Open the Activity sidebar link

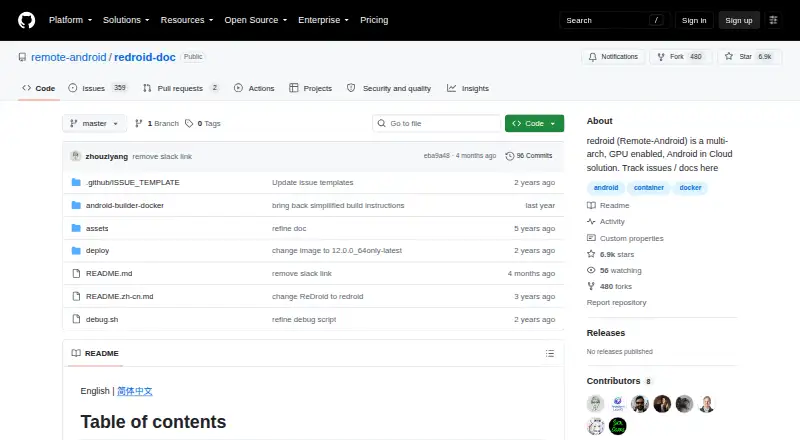click(606, 222)
